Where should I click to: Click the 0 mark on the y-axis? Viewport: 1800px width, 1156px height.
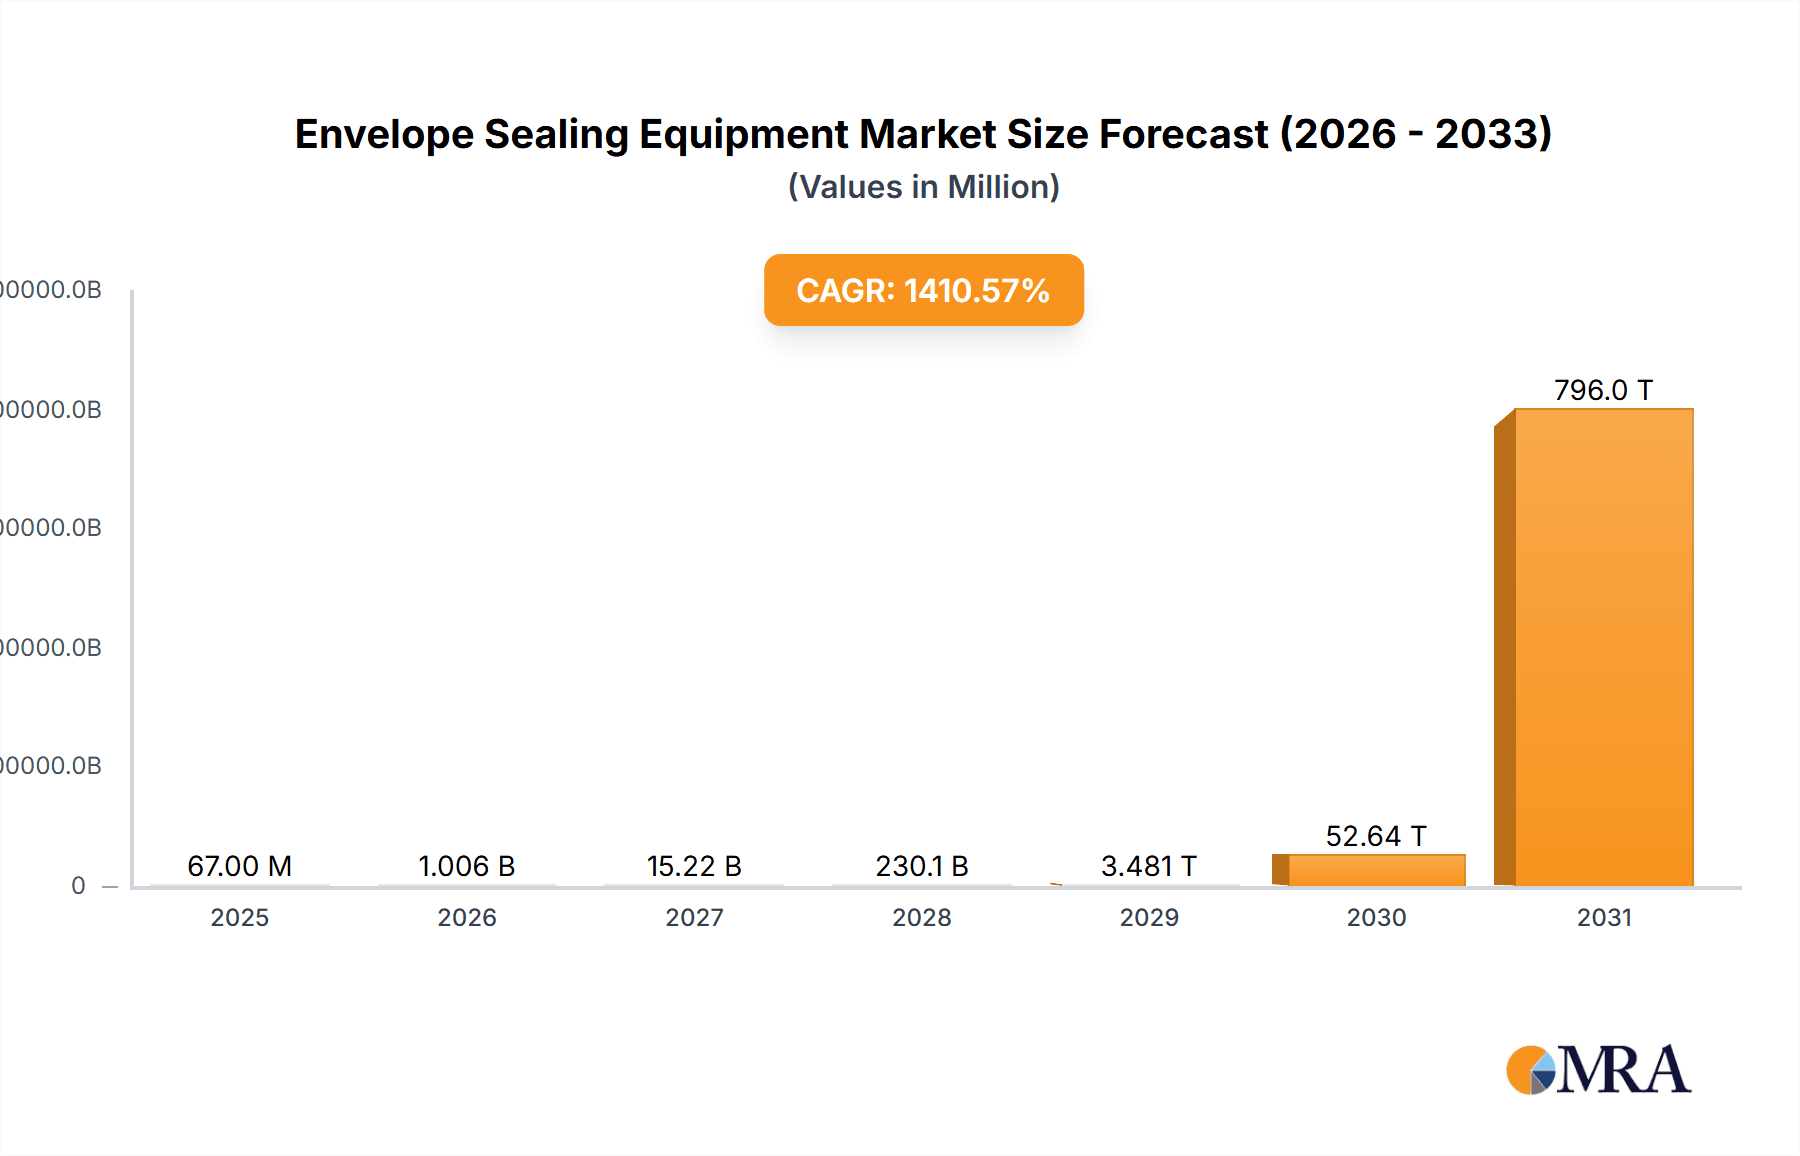coord(78,886)
